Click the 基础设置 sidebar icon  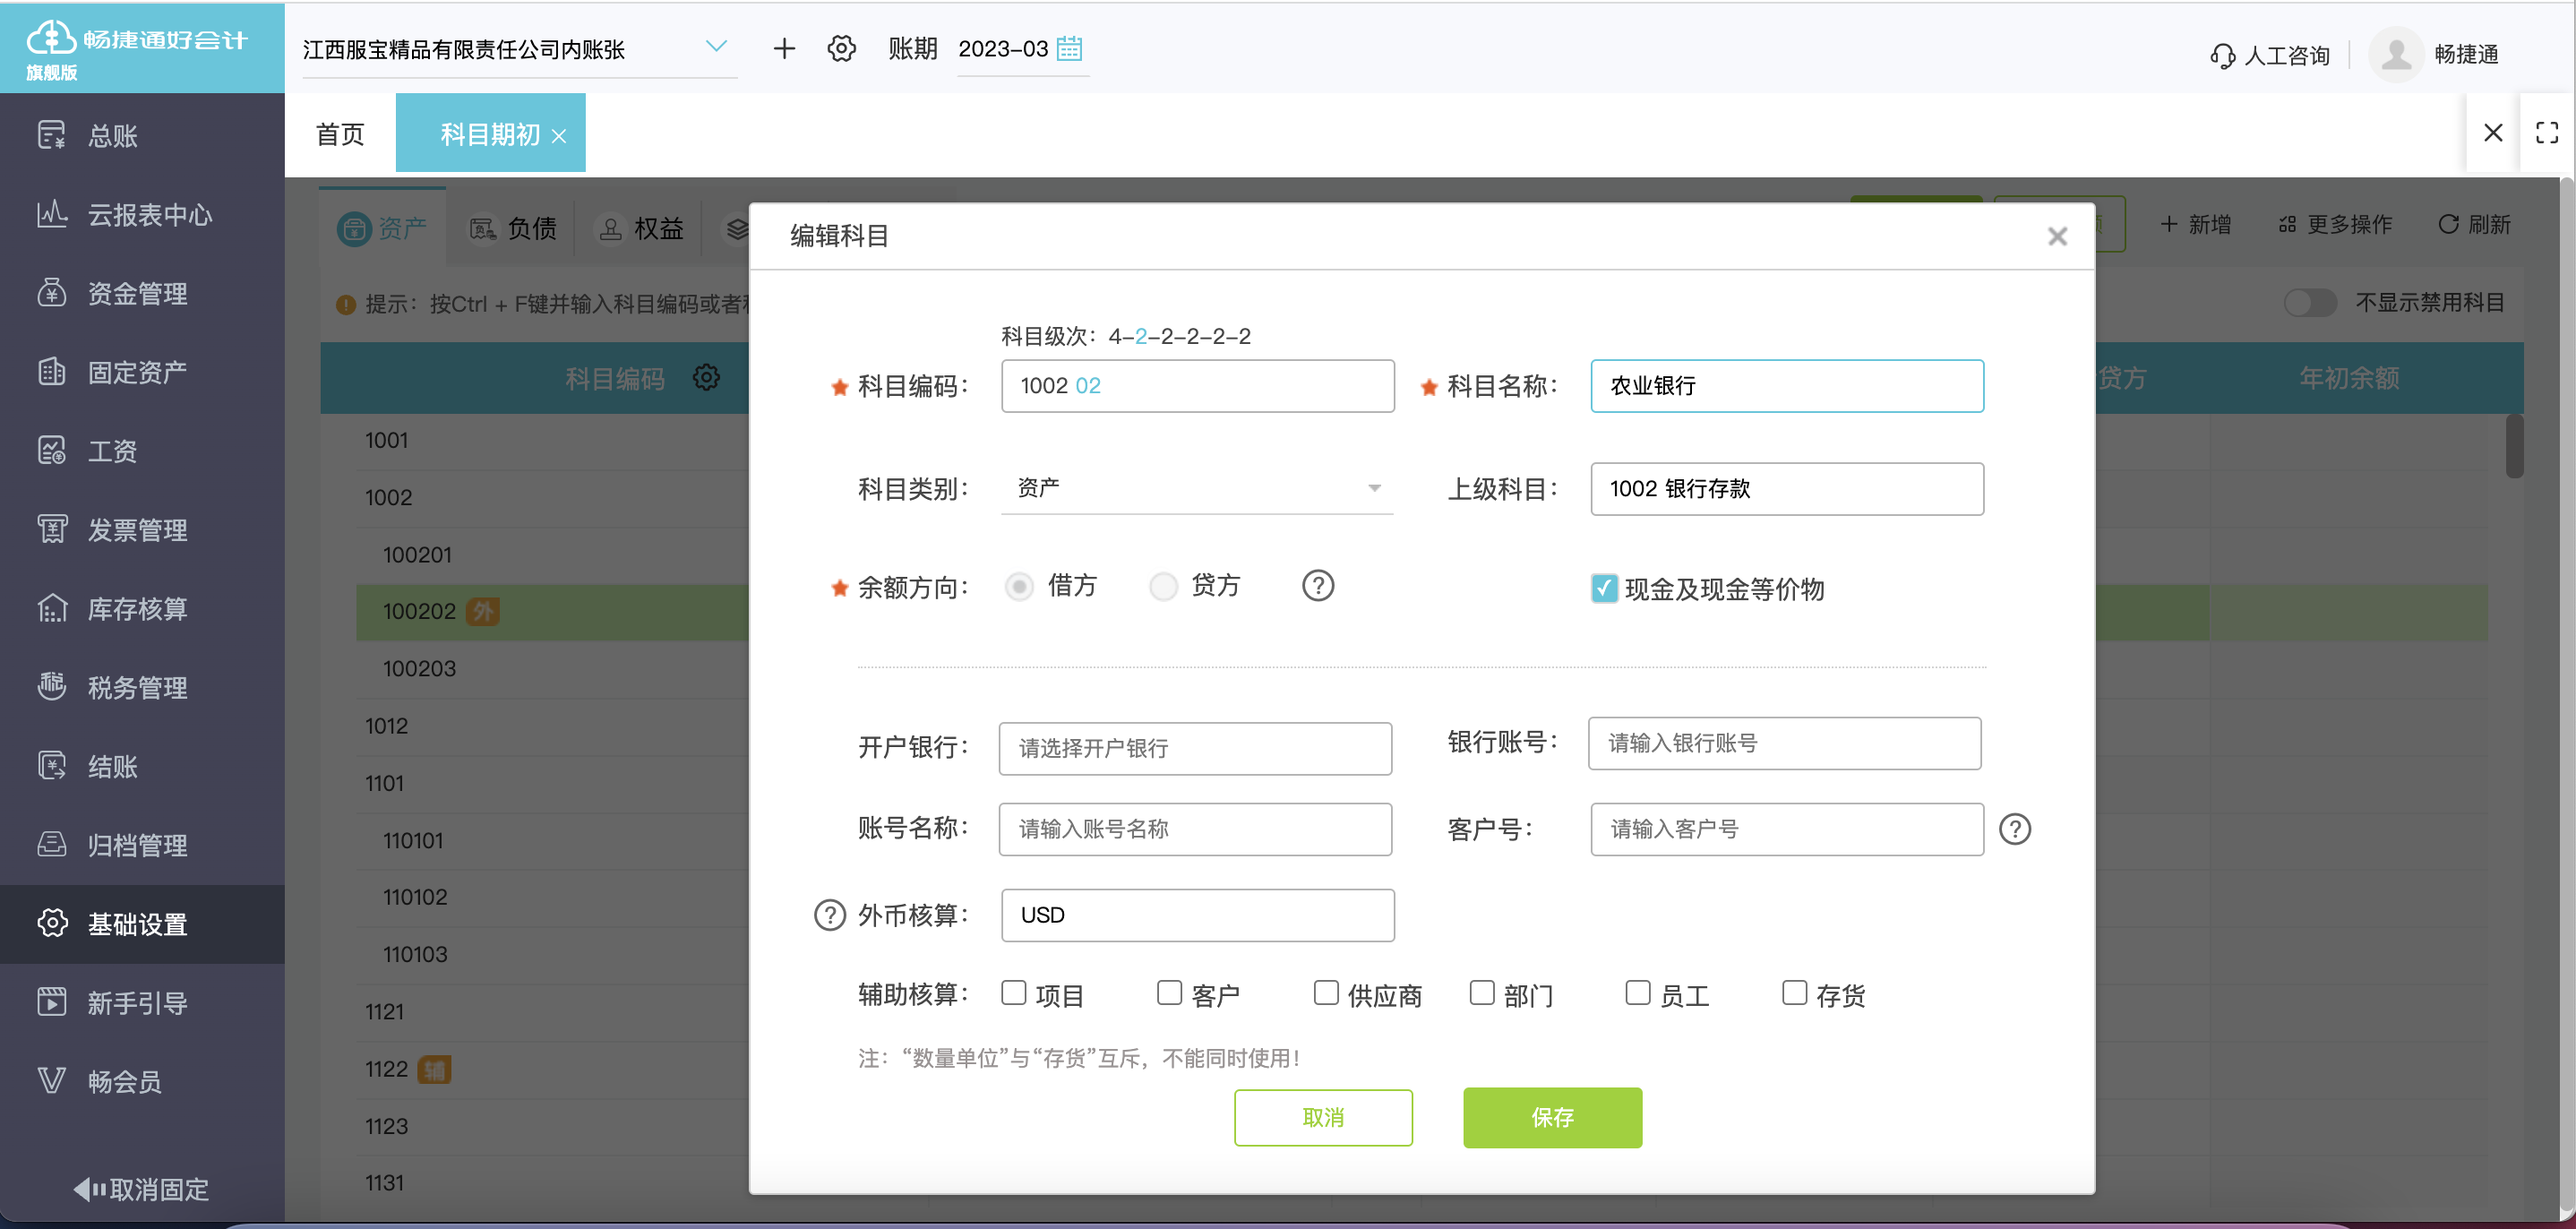pos(49,924)
